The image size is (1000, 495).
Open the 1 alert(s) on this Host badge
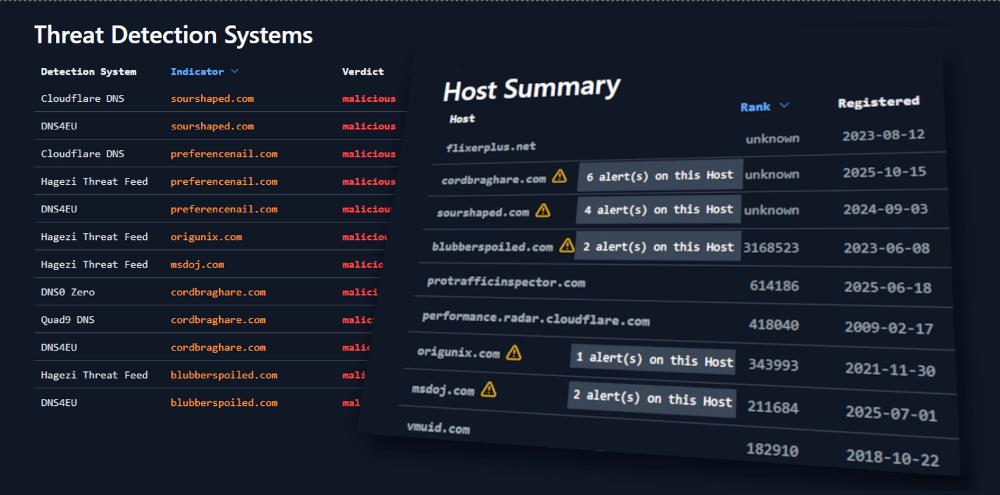coord(654,360)
